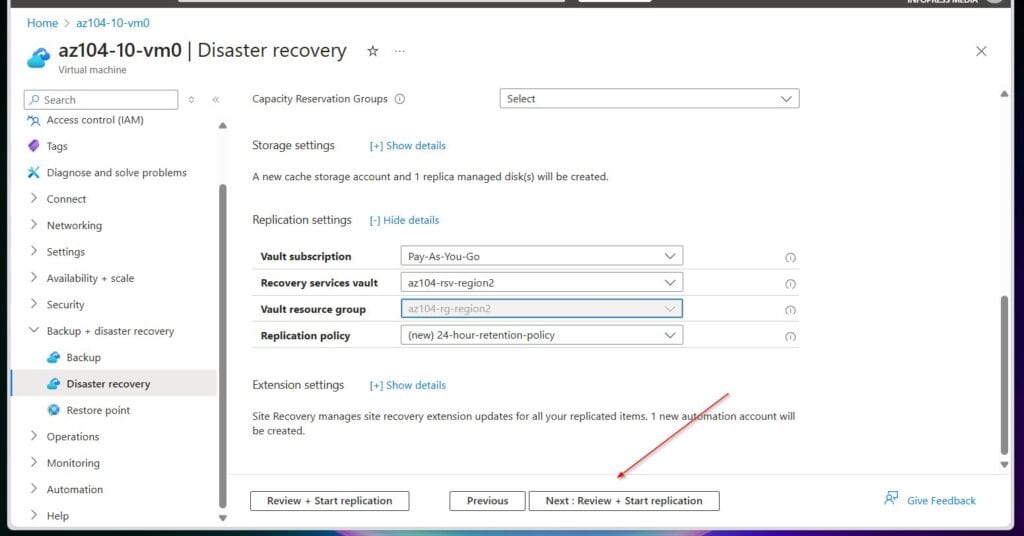Expand the Help menu group
Screen dimensions: 1024x536
pyautogui.click(x=34, y=515)
